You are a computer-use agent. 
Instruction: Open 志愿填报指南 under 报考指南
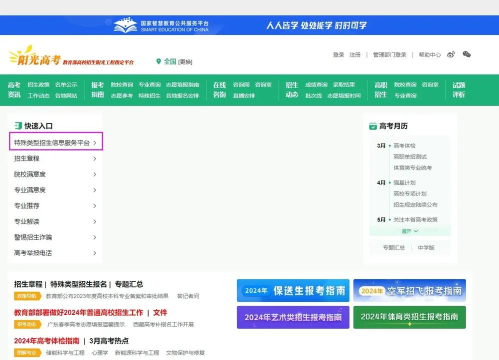(182, 85)
